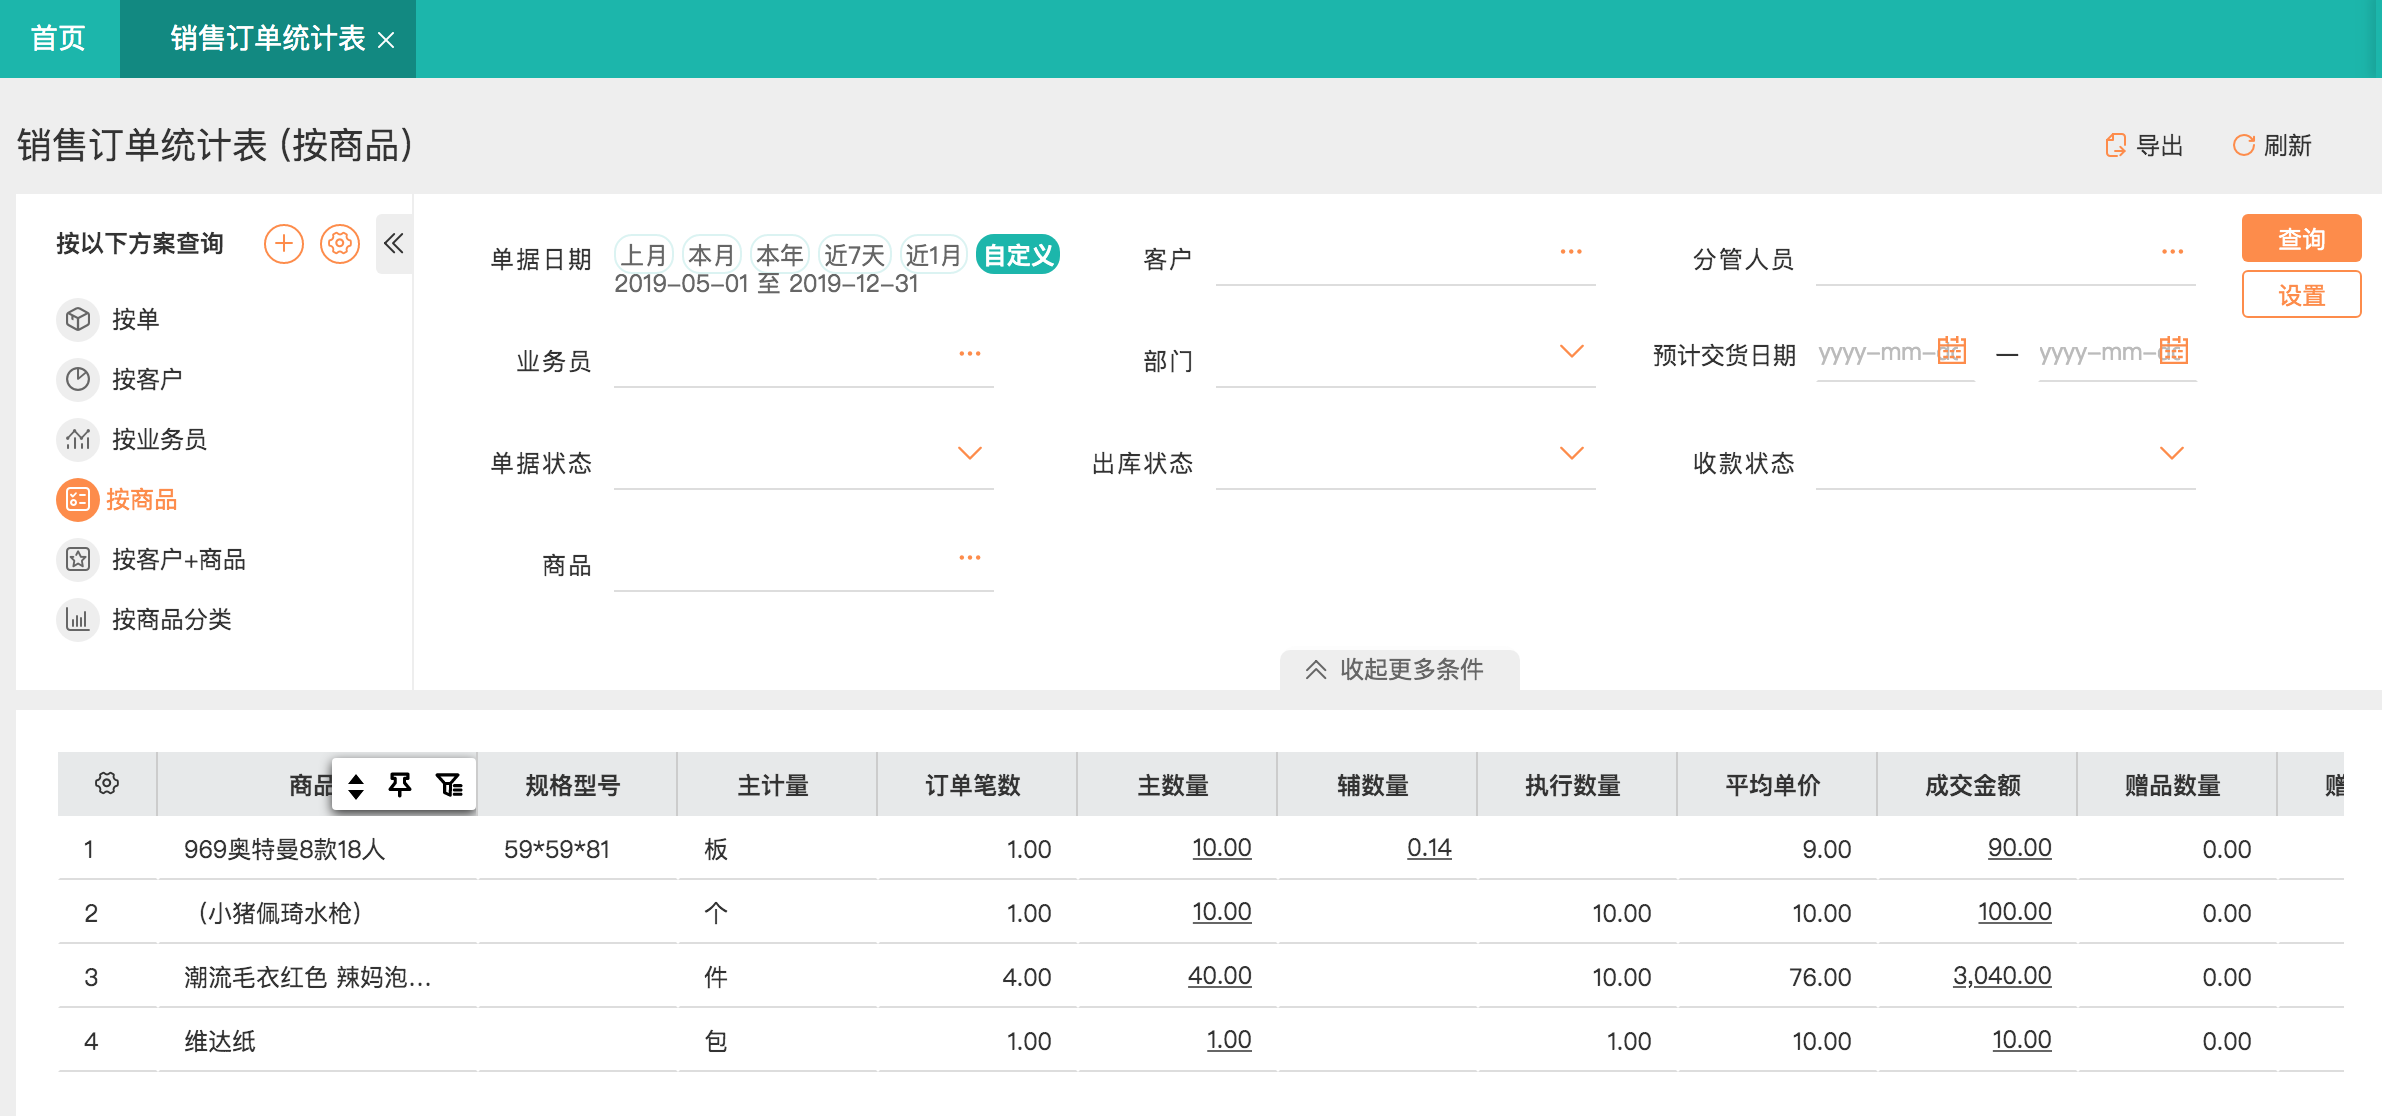The width and height of the screenshot is (2382, 1116).
Task: Click the settings gear icon in scheme panel
Action: pyautogui.click(x=337, y=247)
